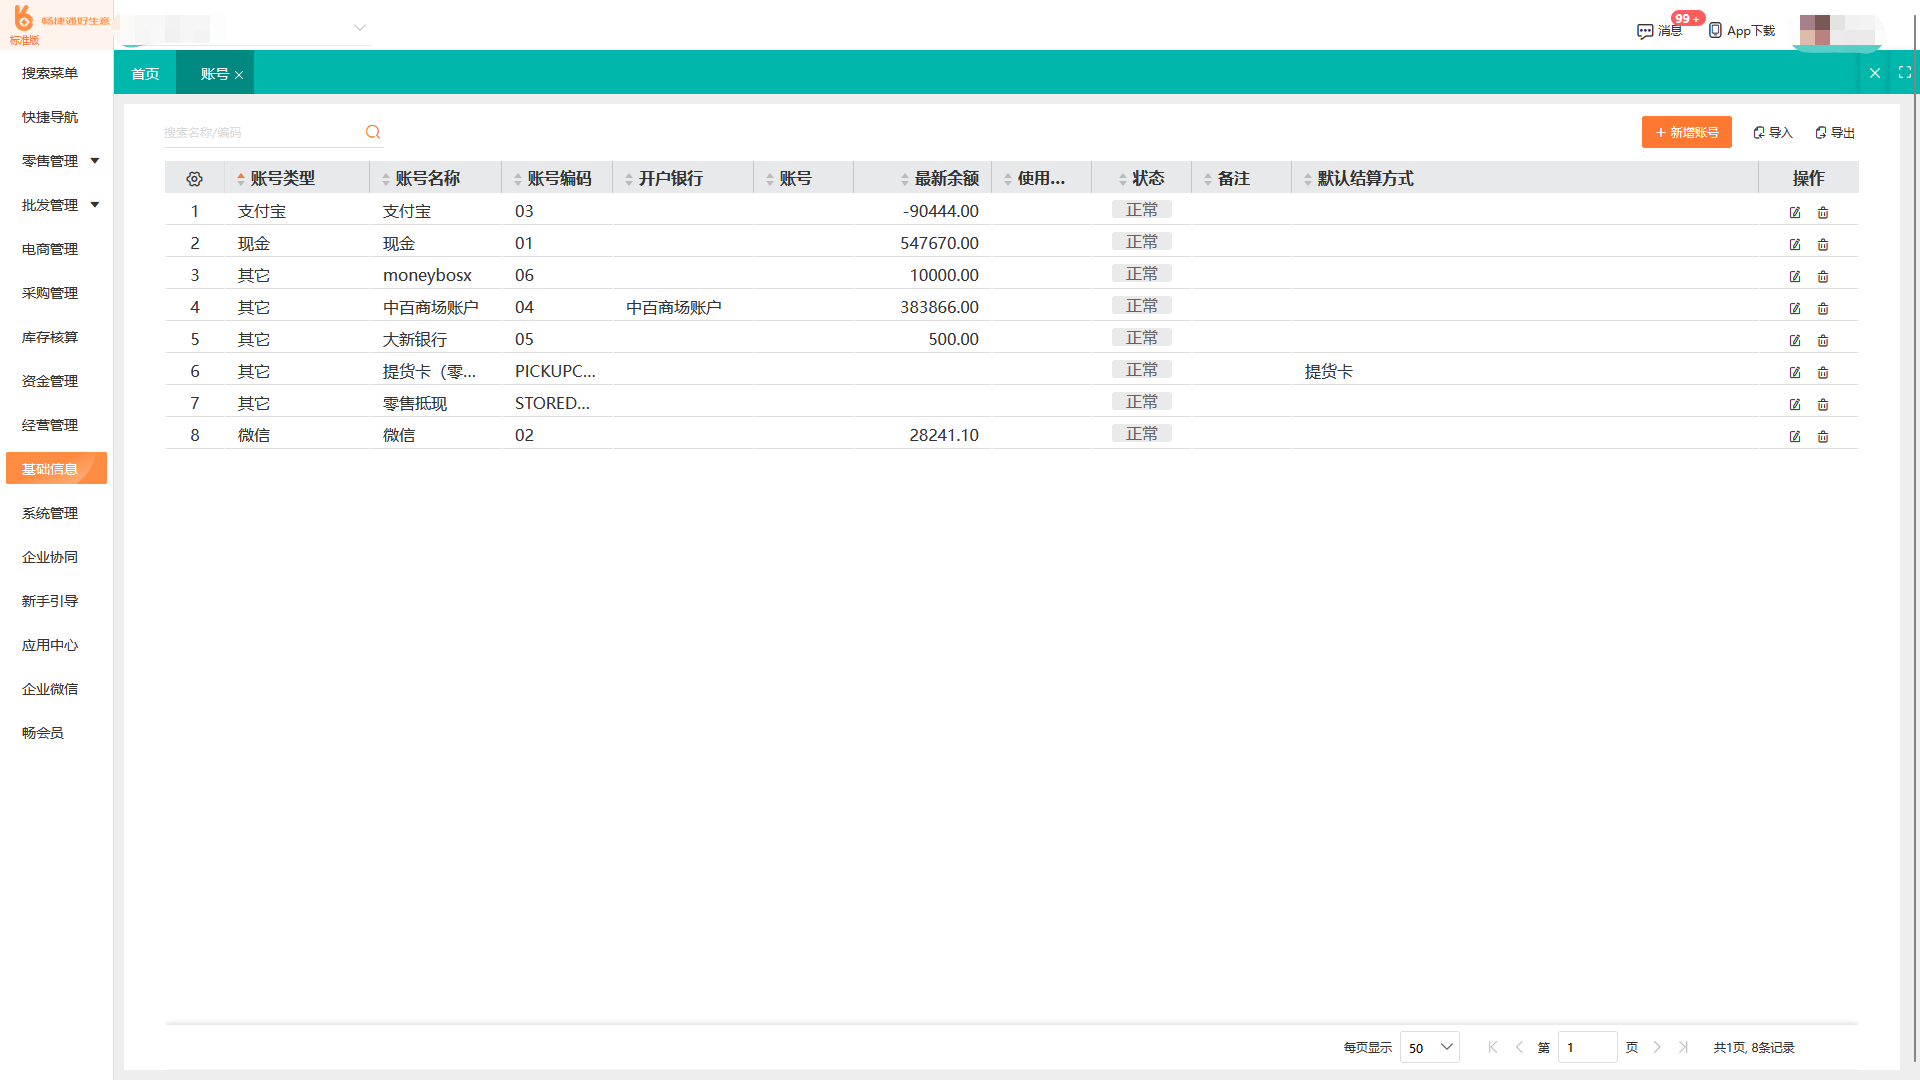Click the edit icon for 微信 account
Screen dimensions: 1920x1080
1795,434
